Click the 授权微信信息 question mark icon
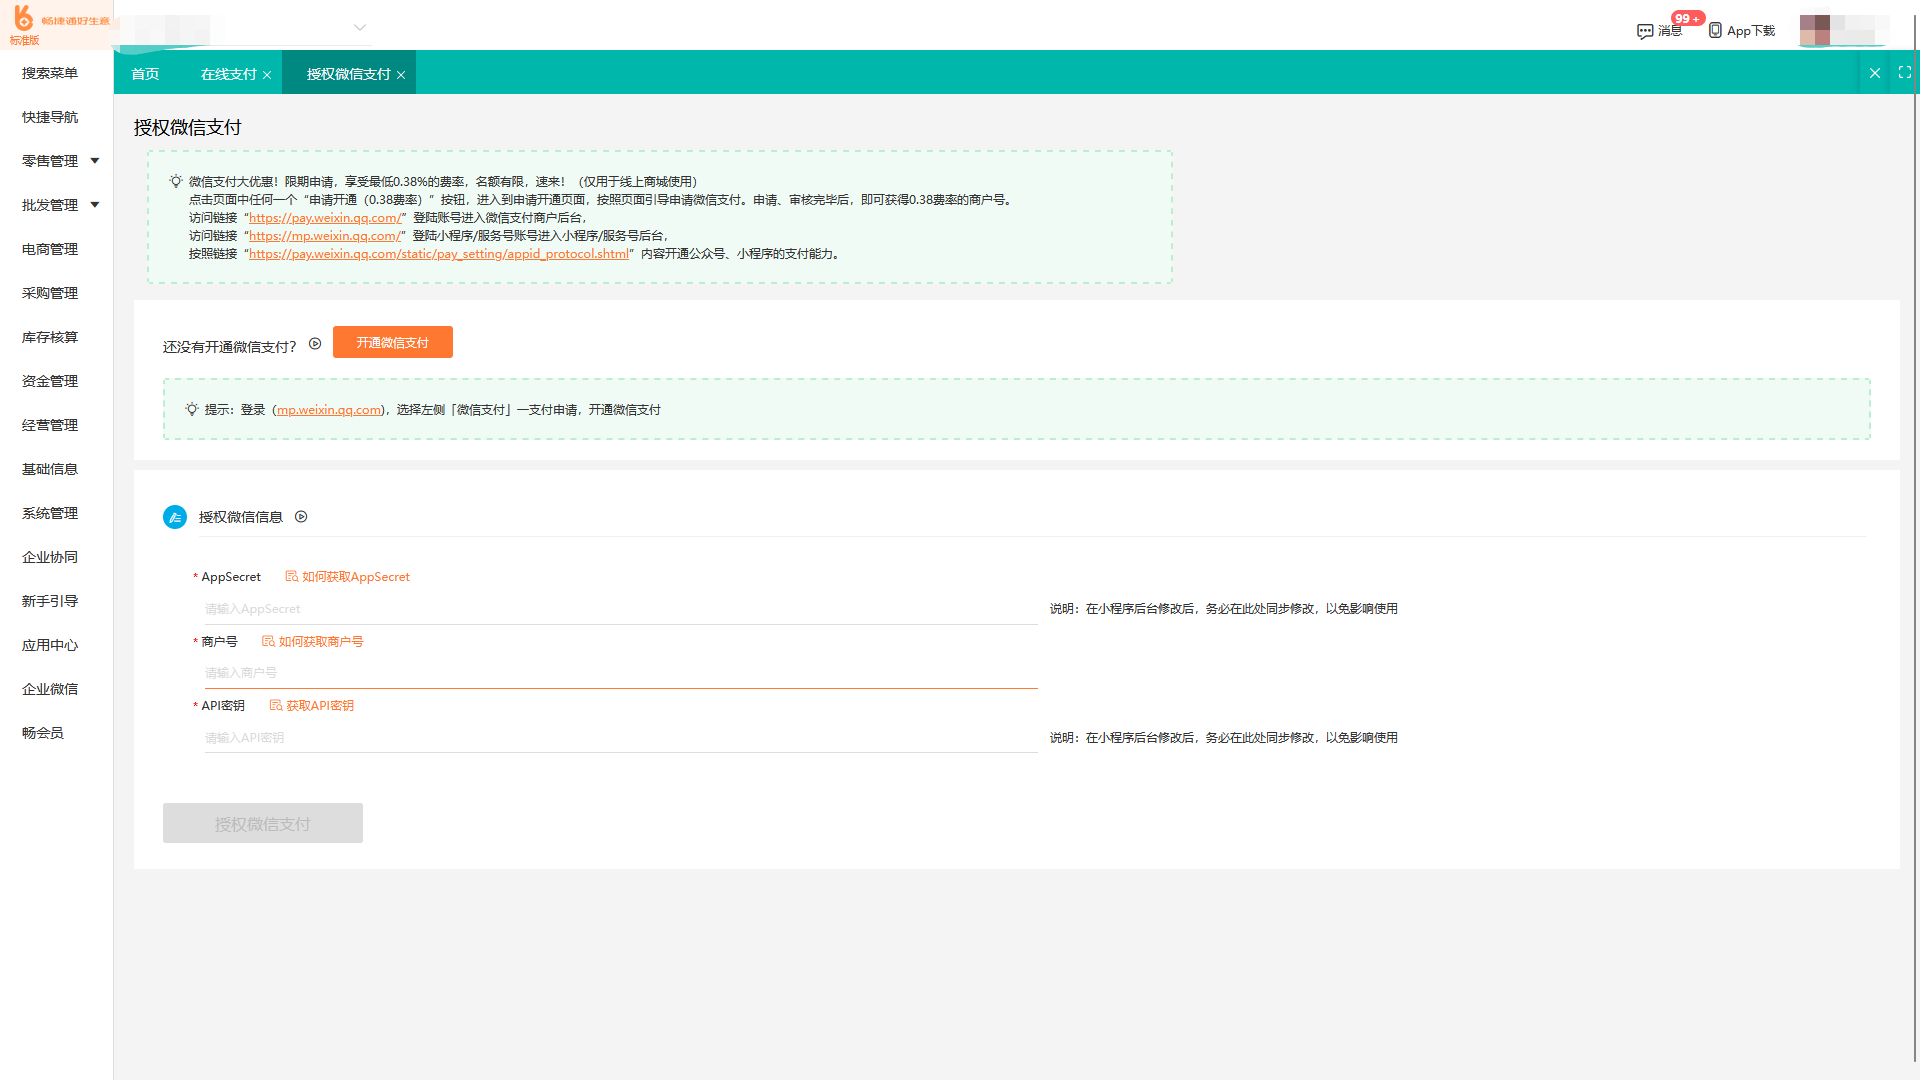Viewport: 1920px width, 1080px height. [301, 517]
